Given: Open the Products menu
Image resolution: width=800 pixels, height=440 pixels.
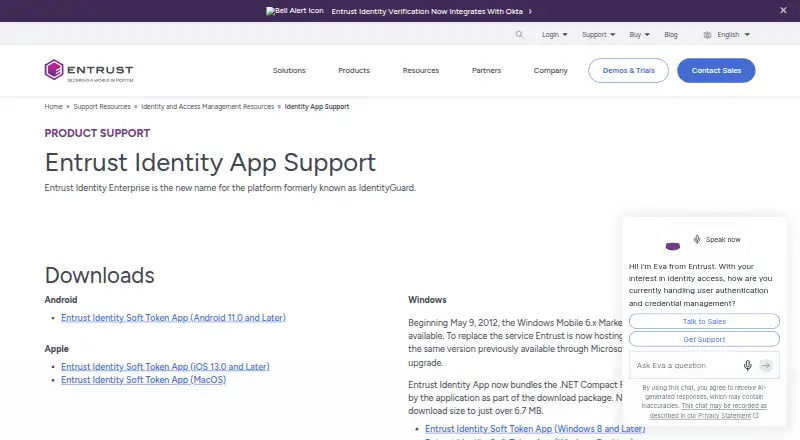Looking at the screenshot, I should [x=354, y=70].
